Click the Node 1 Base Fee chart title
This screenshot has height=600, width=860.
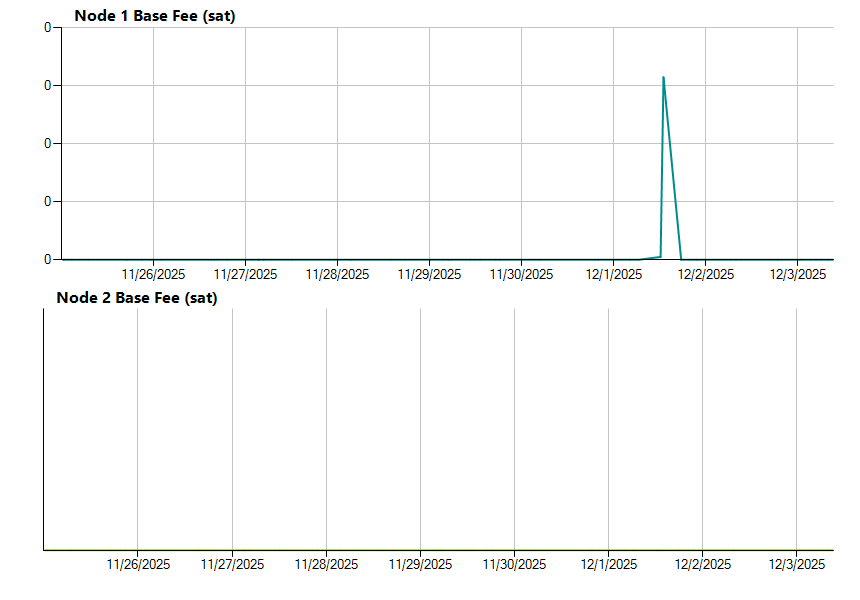[155, 15]
